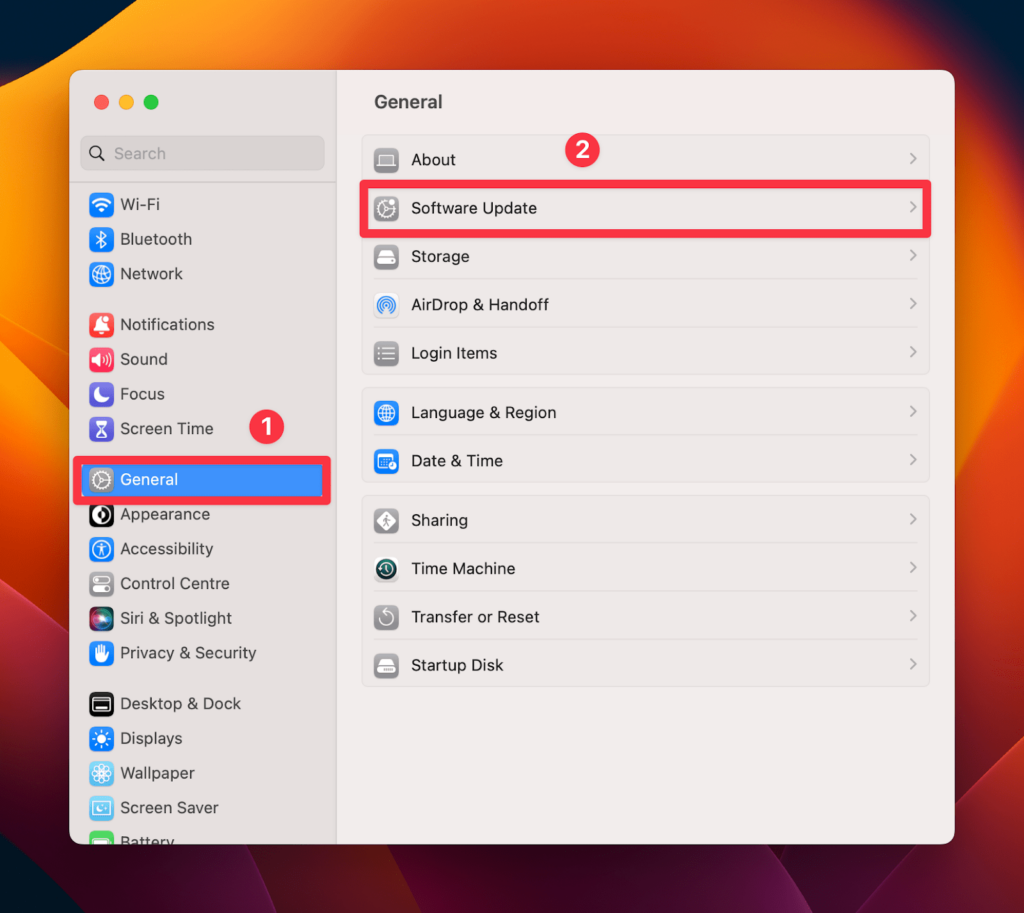Click the Software Update gear icon
Screen dimensions: 1024x913
(x=387, y=208)
